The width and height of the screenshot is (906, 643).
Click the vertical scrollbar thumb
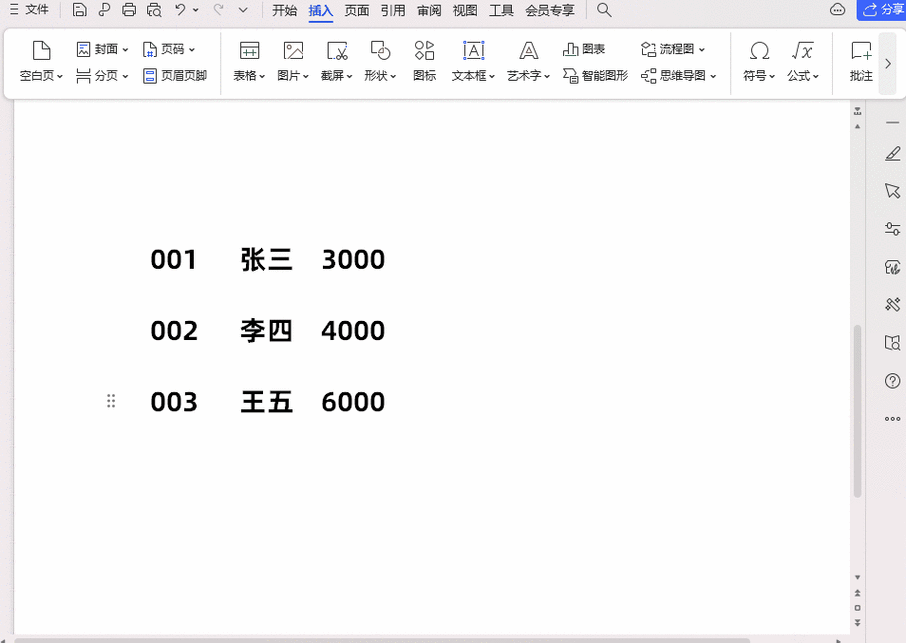coord(857,410)
